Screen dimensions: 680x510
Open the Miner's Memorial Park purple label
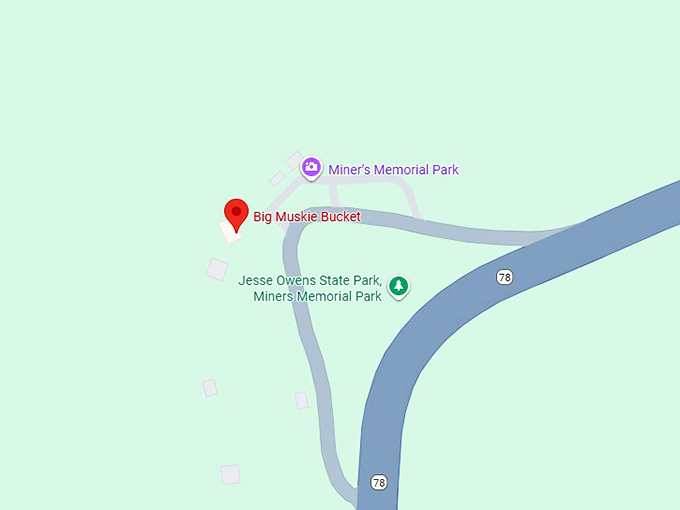click(393, 170)
